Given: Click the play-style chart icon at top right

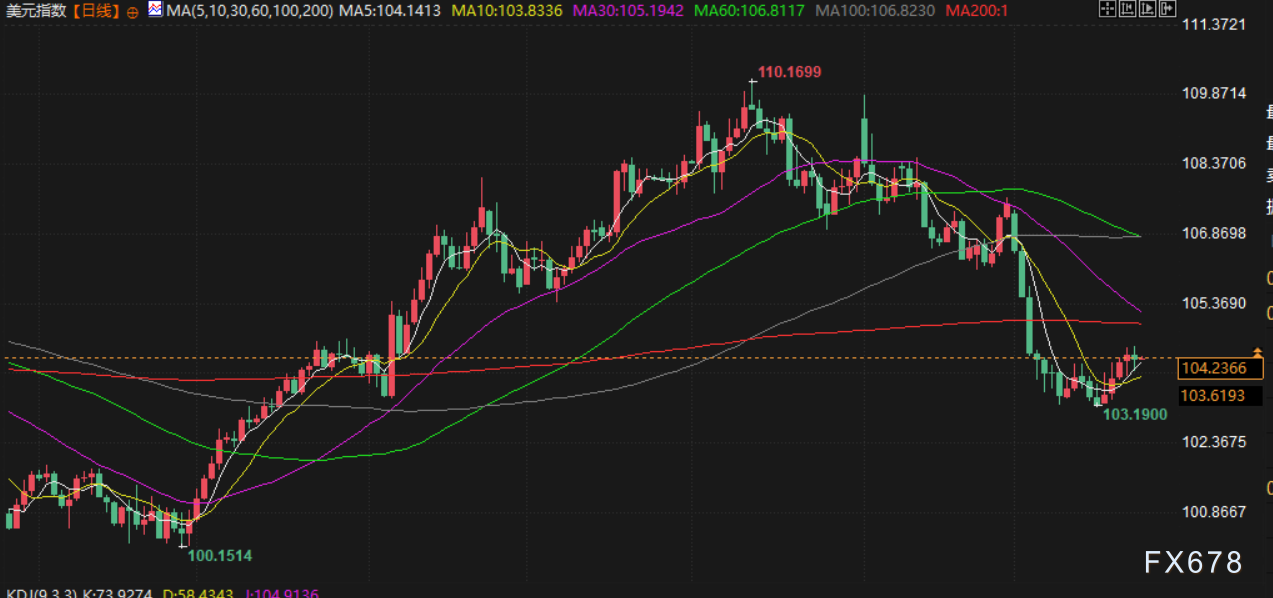Looking at the screenshot, I should [x=1146, y=10].
